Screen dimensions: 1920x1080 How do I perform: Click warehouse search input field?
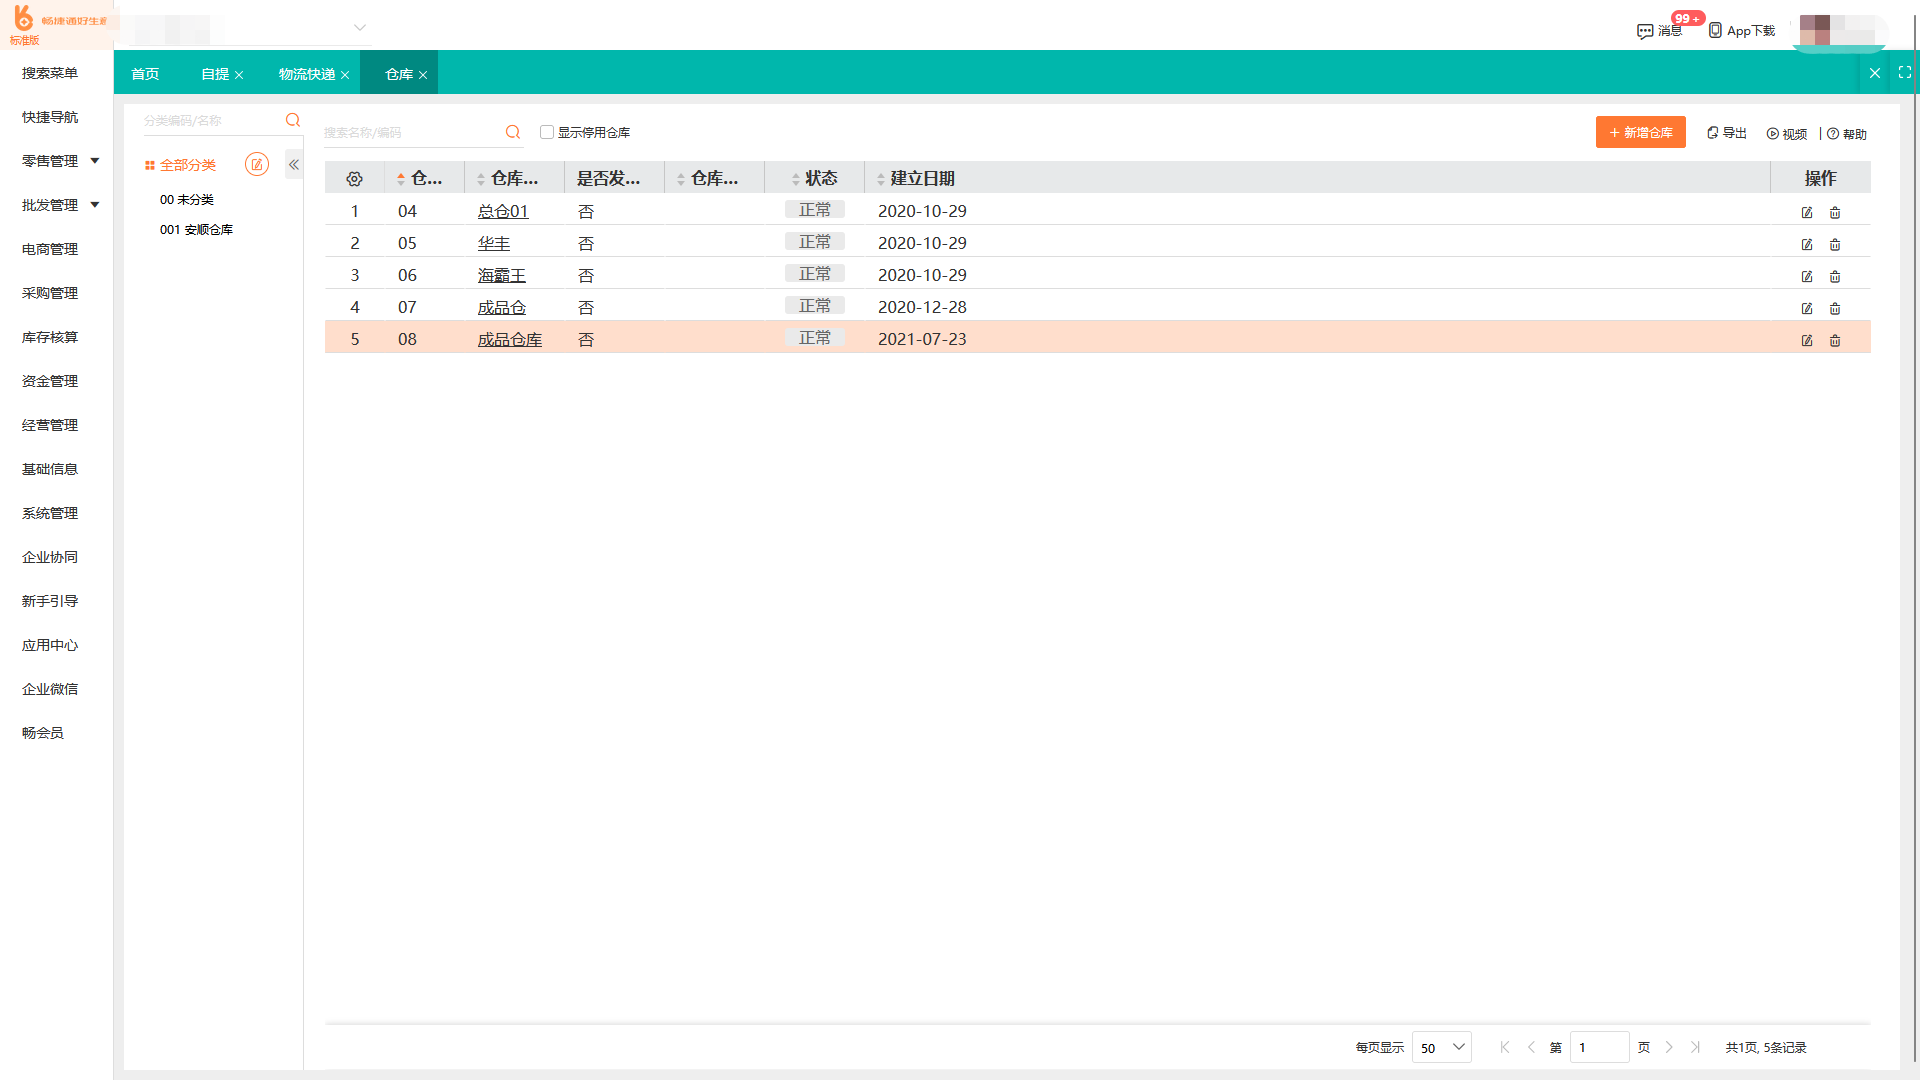[410, 132]
